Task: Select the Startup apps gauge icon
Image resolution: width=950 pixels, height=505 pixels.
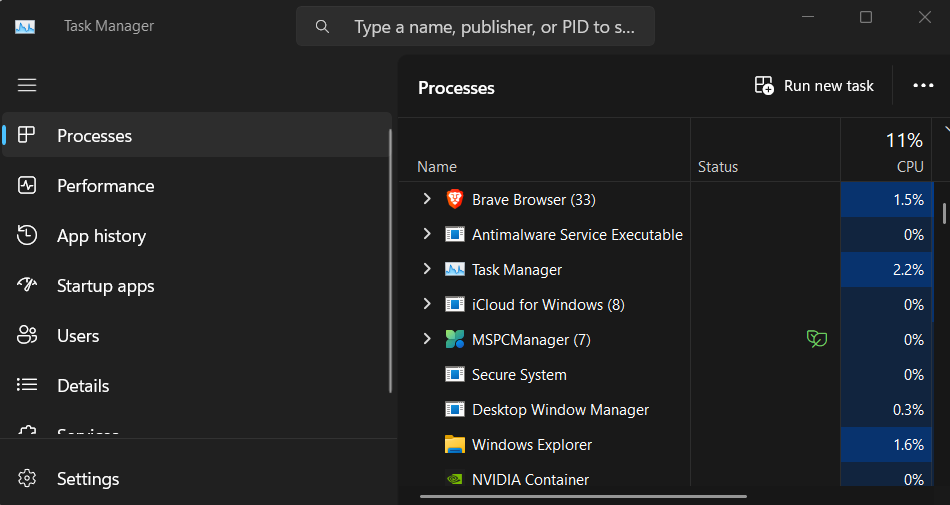Action: 27,285
